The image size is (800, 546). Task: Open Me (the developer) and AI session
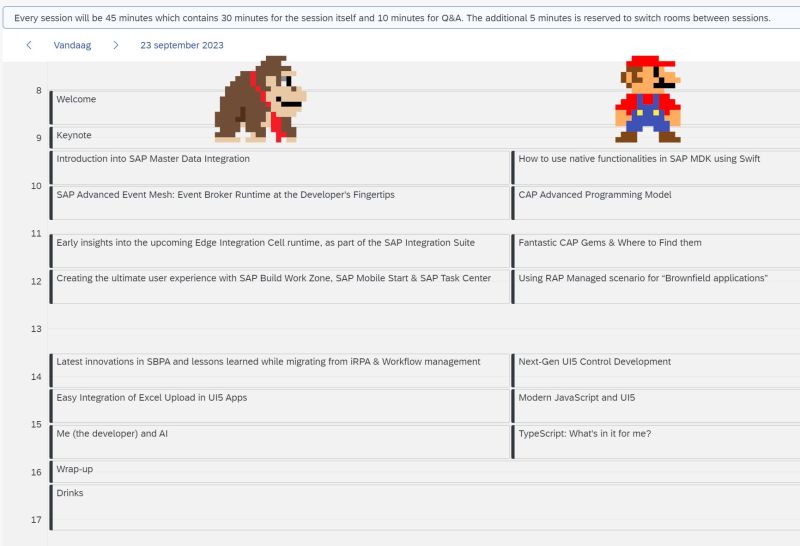280,442
